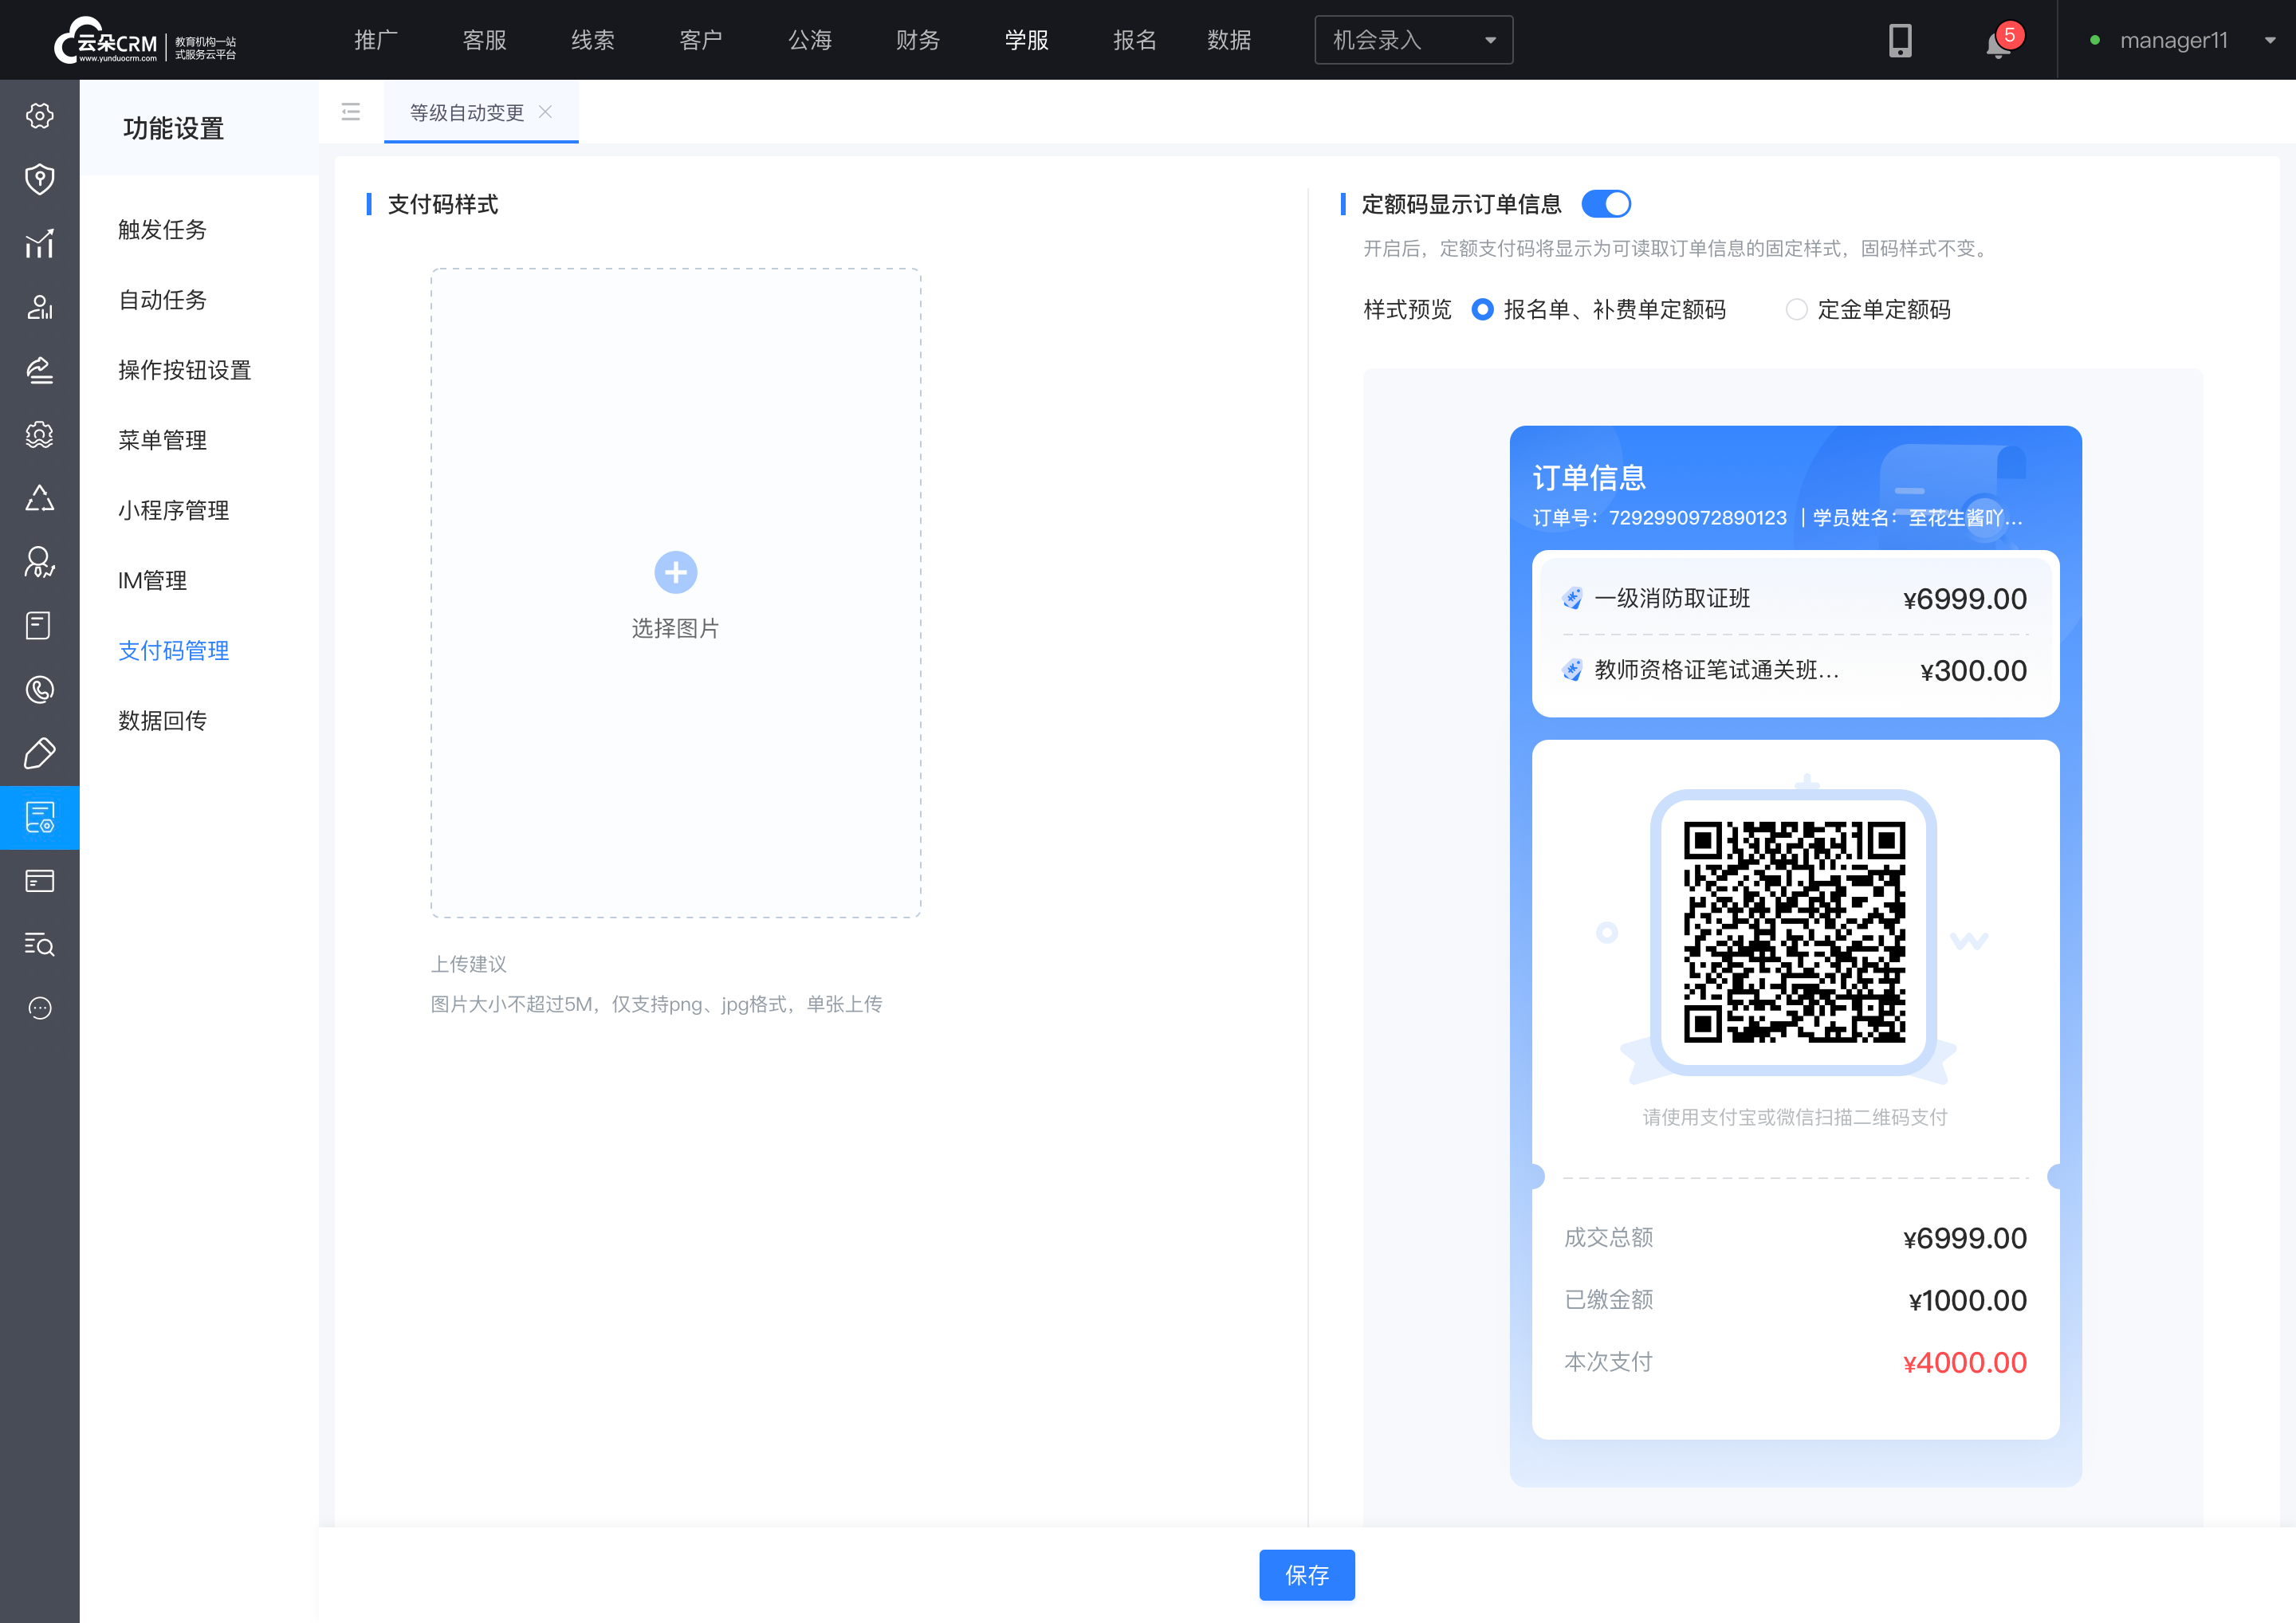Click 选择图片 upload button
Viewport: 2296px width, 1623px height.
[x=674, y=592]
